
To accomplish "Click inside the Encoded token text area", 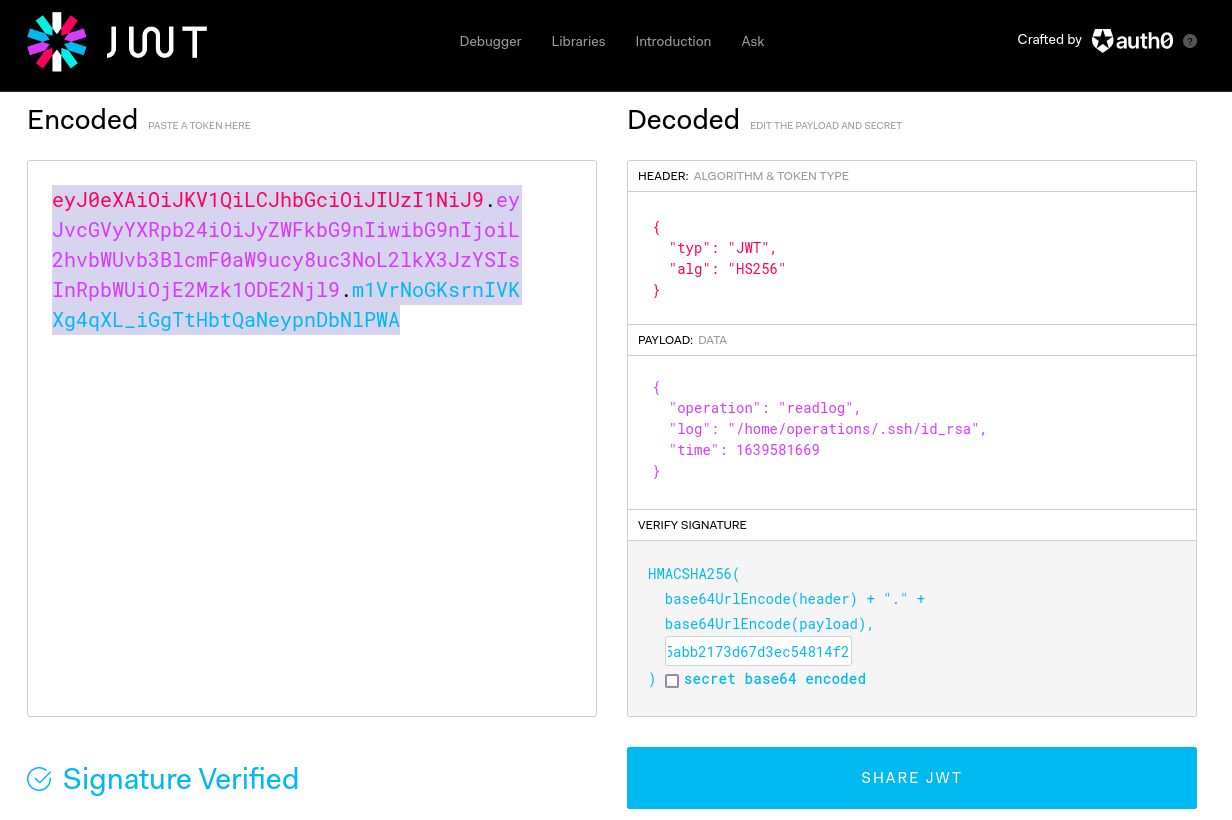I will point(311,520).
